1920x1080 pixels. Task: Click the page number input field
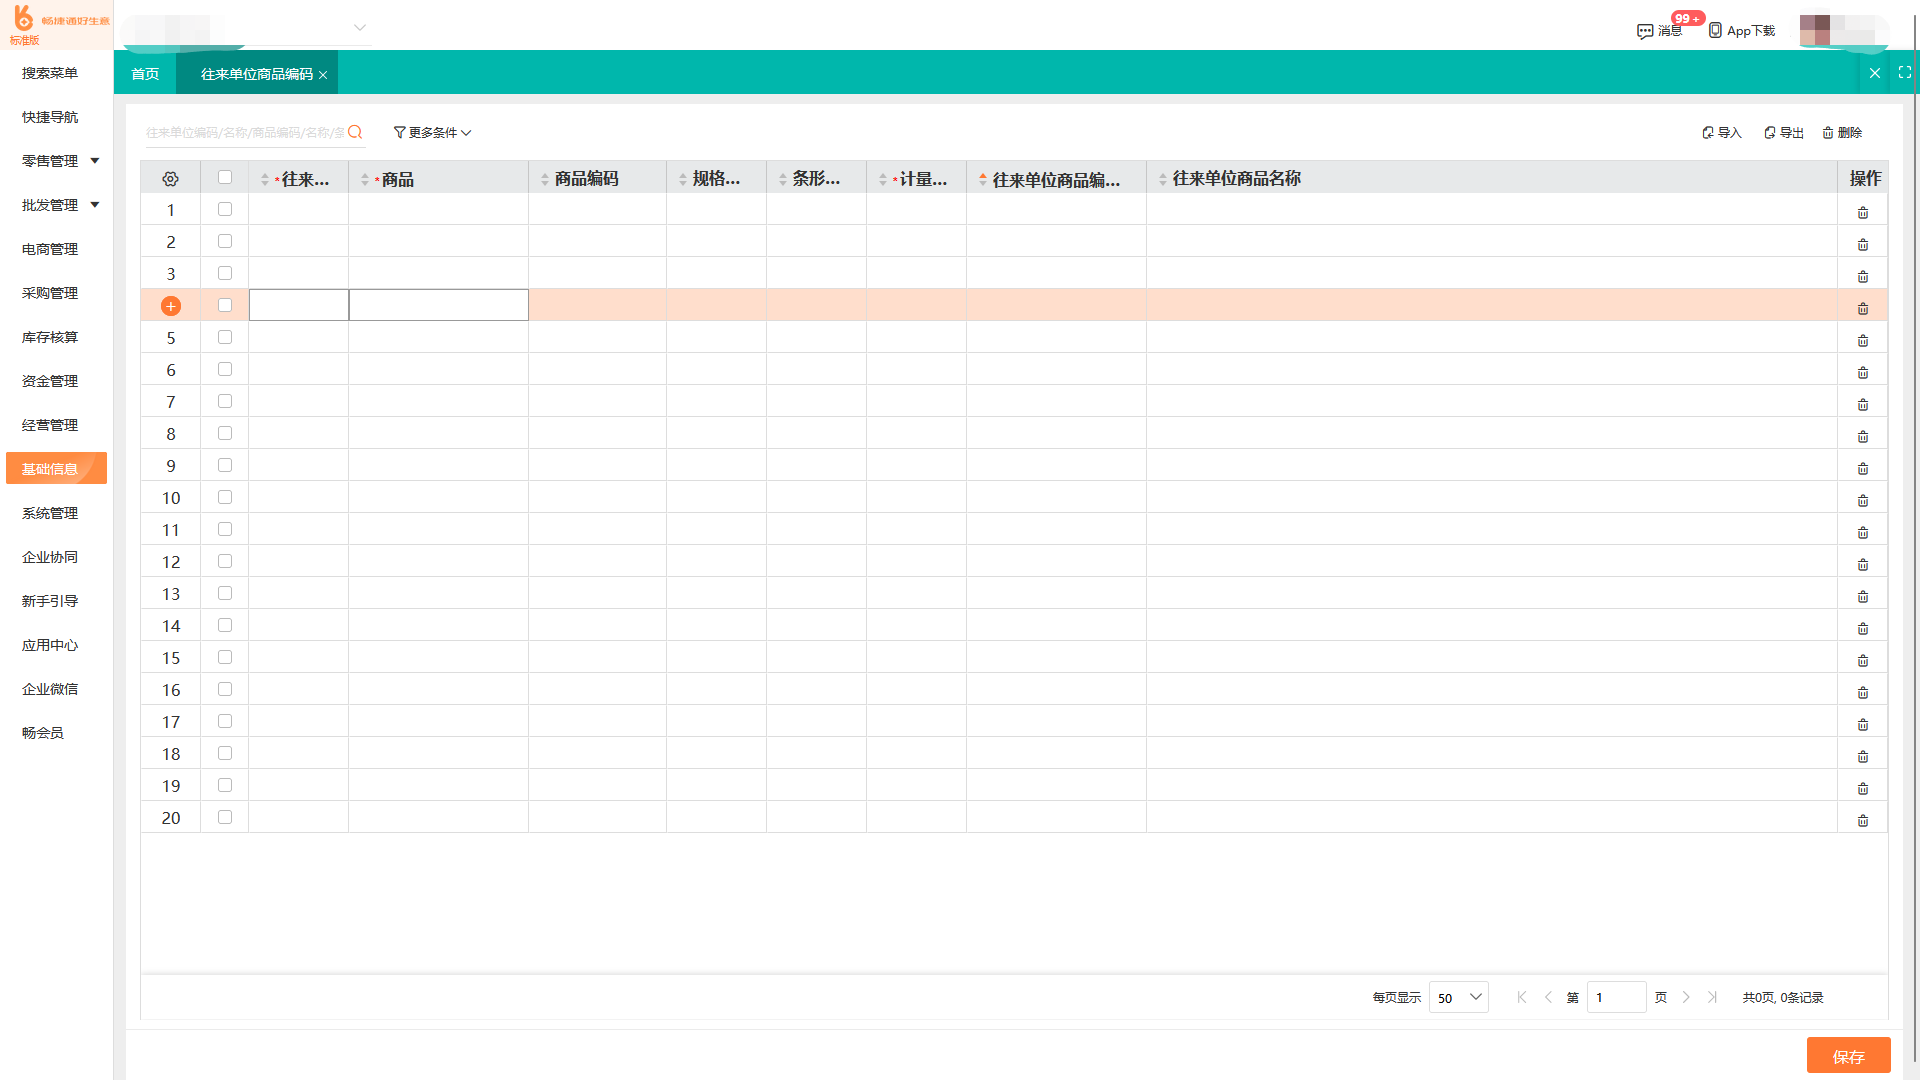pos(1615,997)
